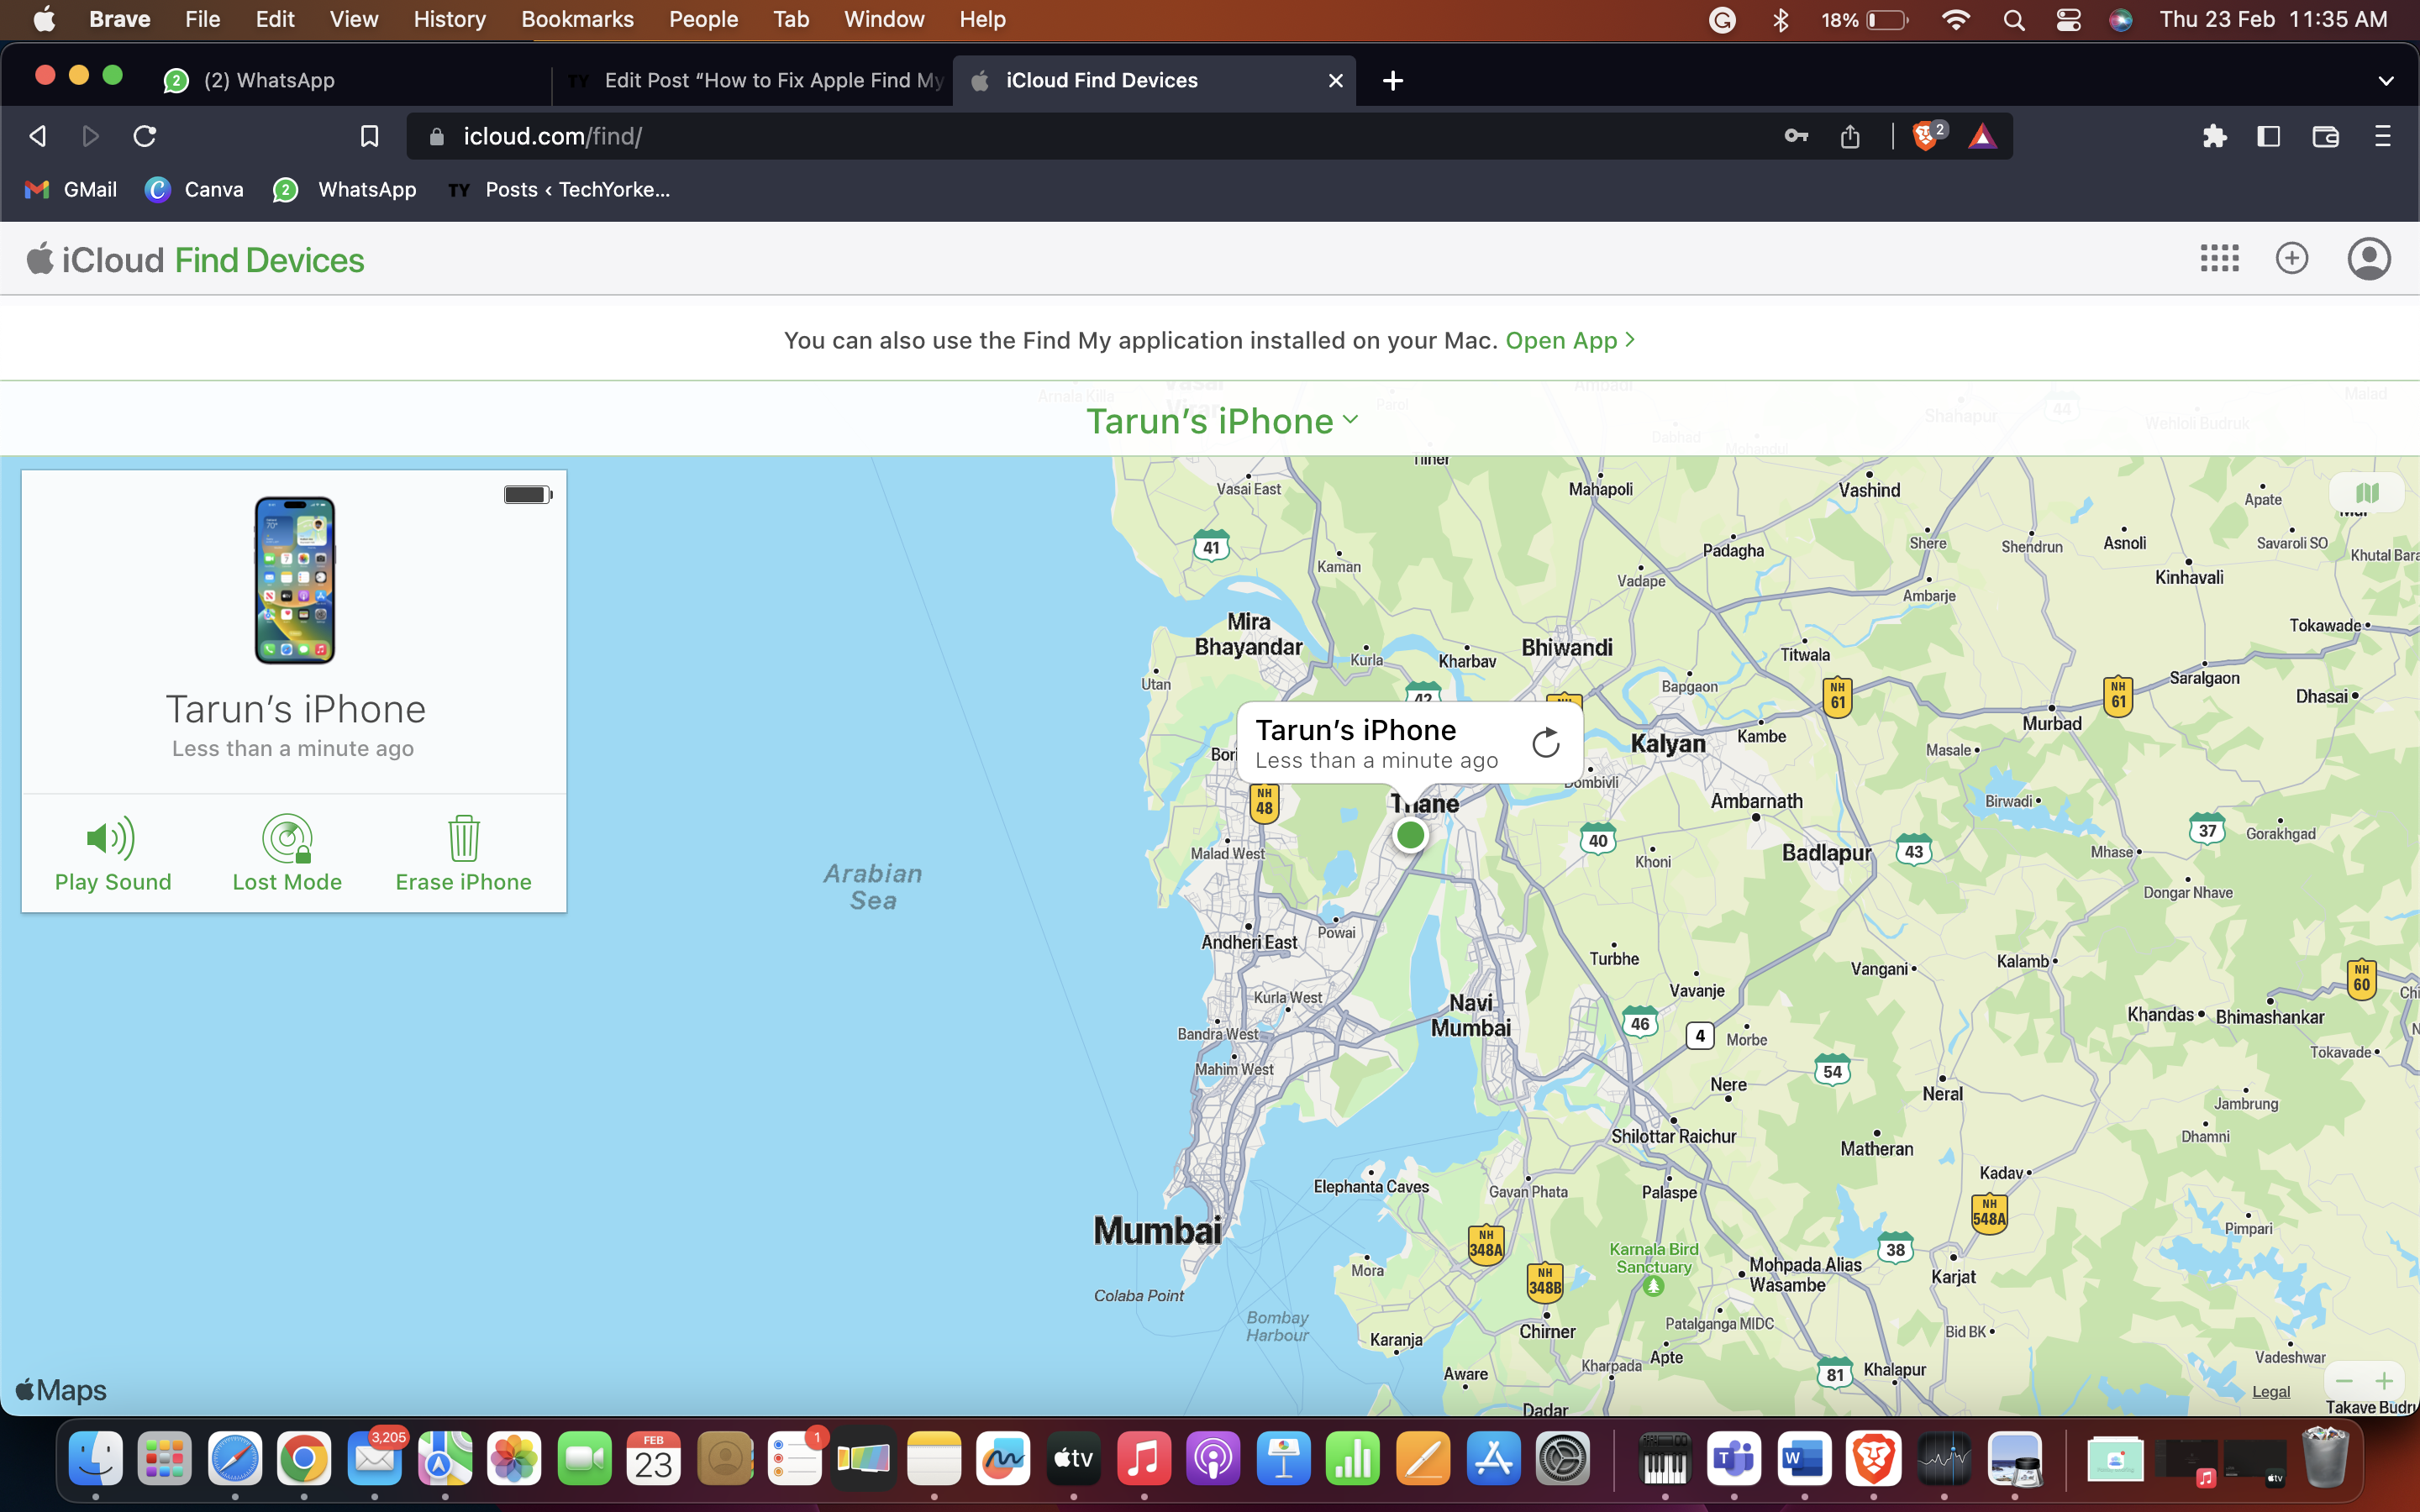This screenshot has width=2420, height=1512.
Task: Open the iCloud apps grid
Action: (2219, 258)
